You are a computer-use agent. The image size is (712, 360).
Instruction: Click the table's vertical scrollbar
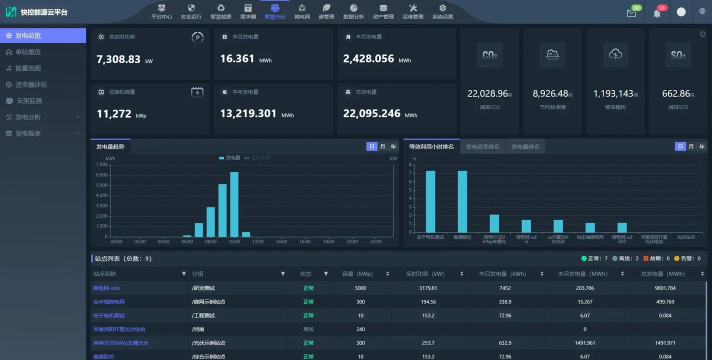707,320
